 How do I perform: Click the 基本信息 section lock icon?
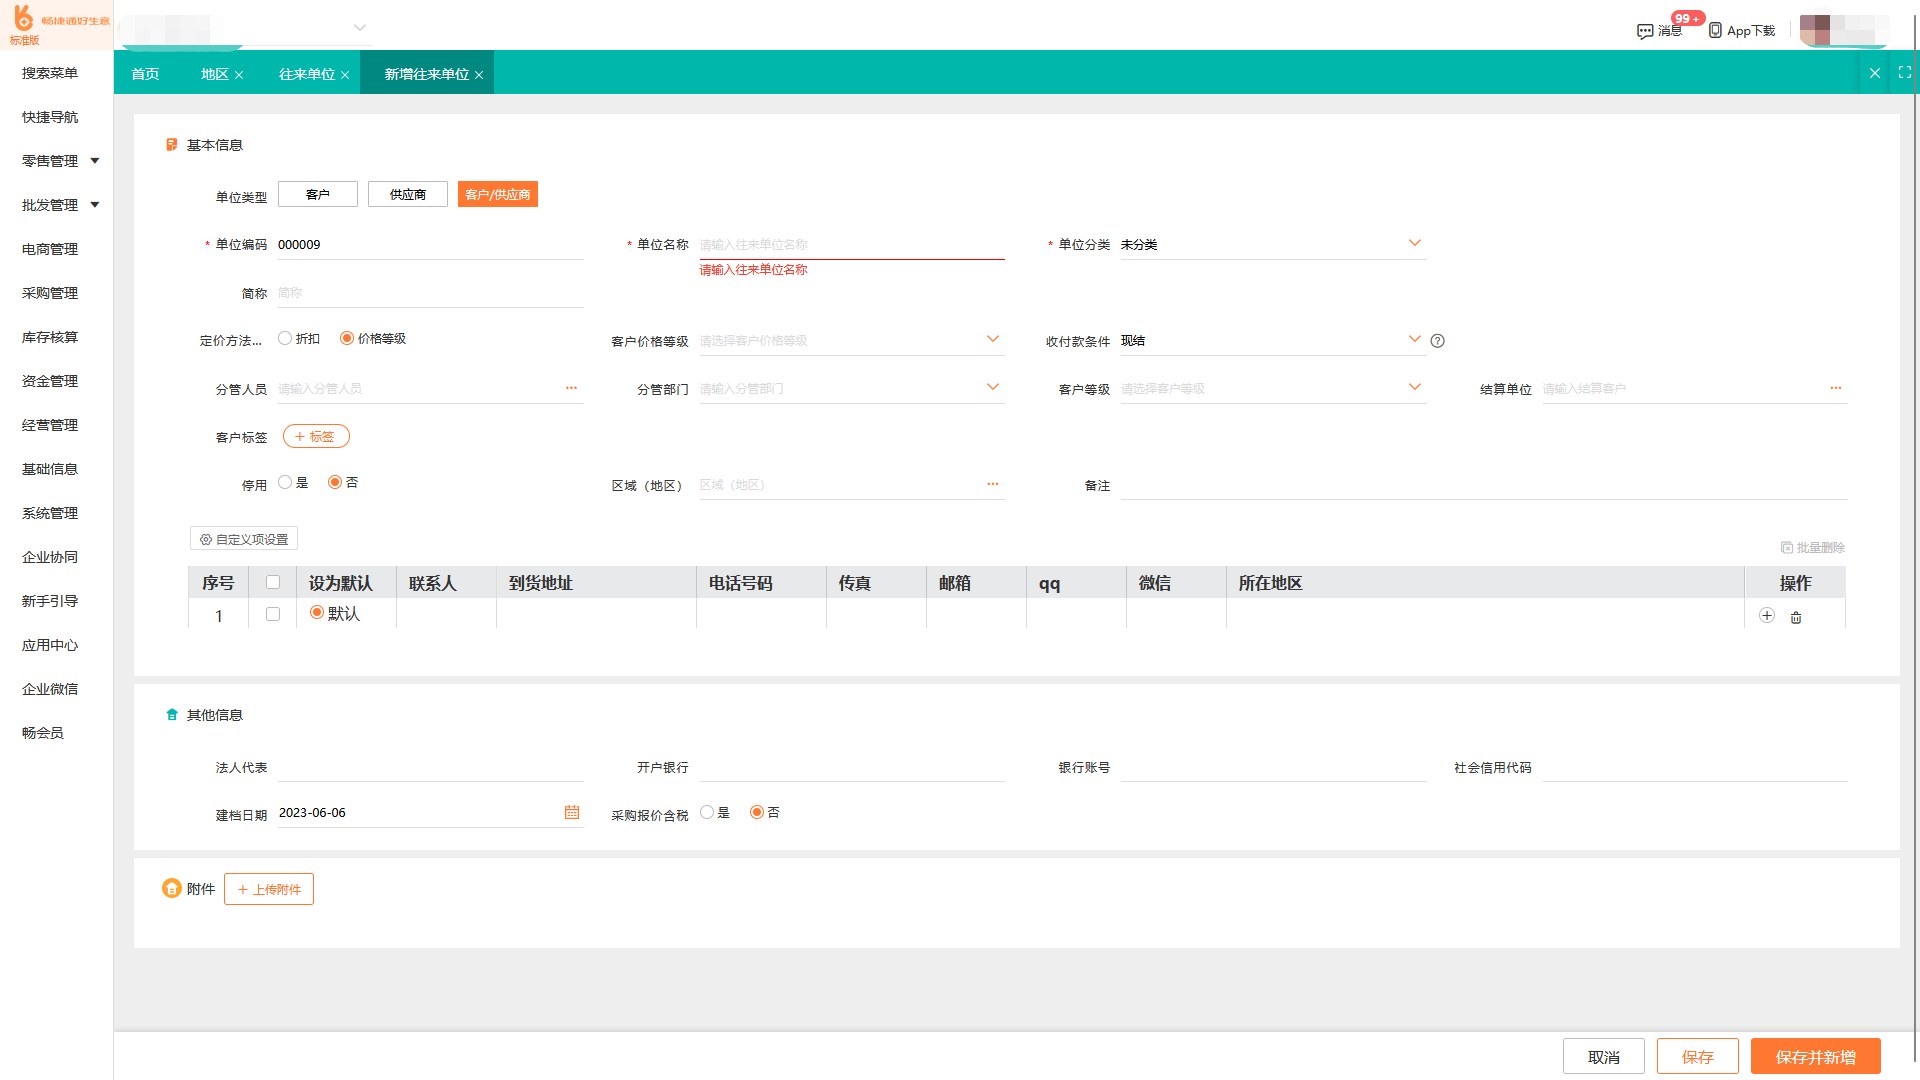[x=171, y=145]
